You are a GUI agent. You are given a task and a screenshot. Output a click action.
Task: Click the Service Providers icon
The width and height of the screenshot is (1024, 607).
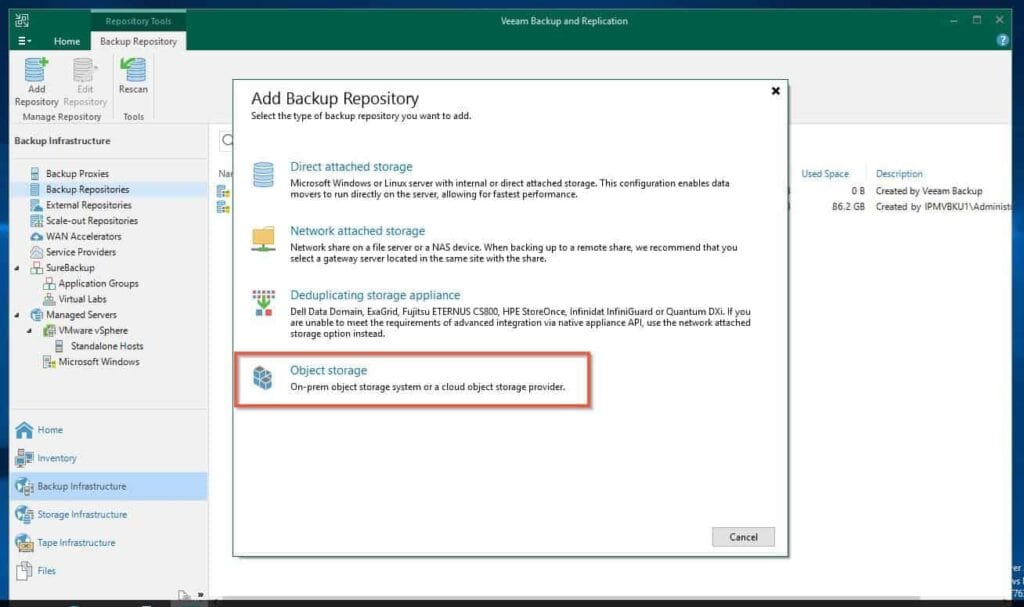37,252
